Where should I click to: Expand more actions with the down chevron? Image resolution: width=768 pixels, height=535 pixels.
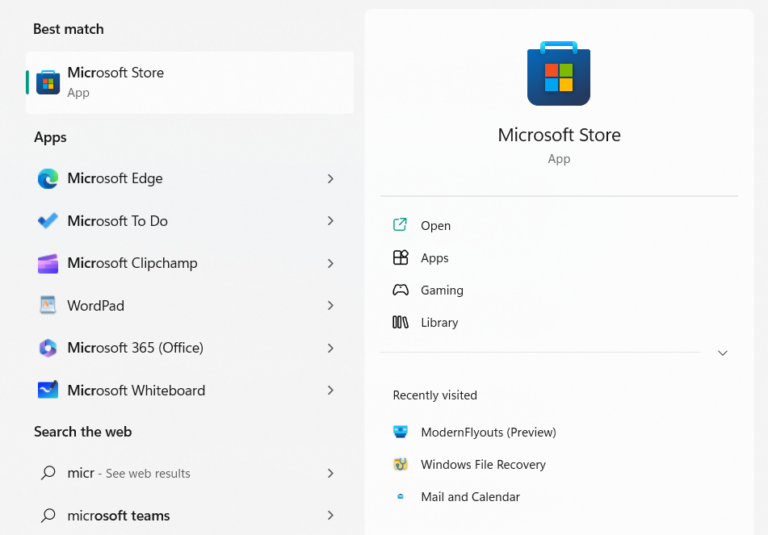[722, 353]
